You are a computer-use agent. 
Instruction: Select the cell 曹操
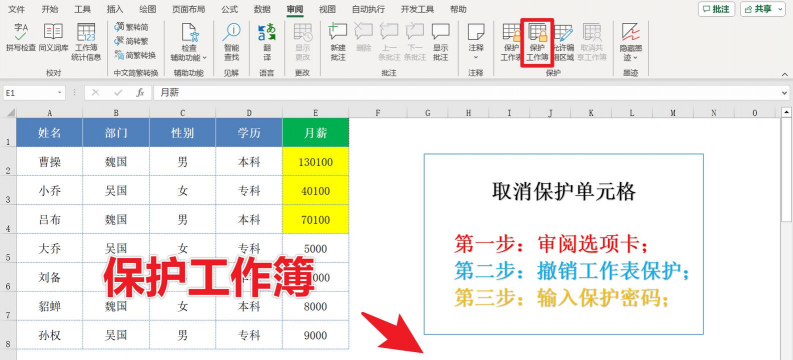pos(50,162)
